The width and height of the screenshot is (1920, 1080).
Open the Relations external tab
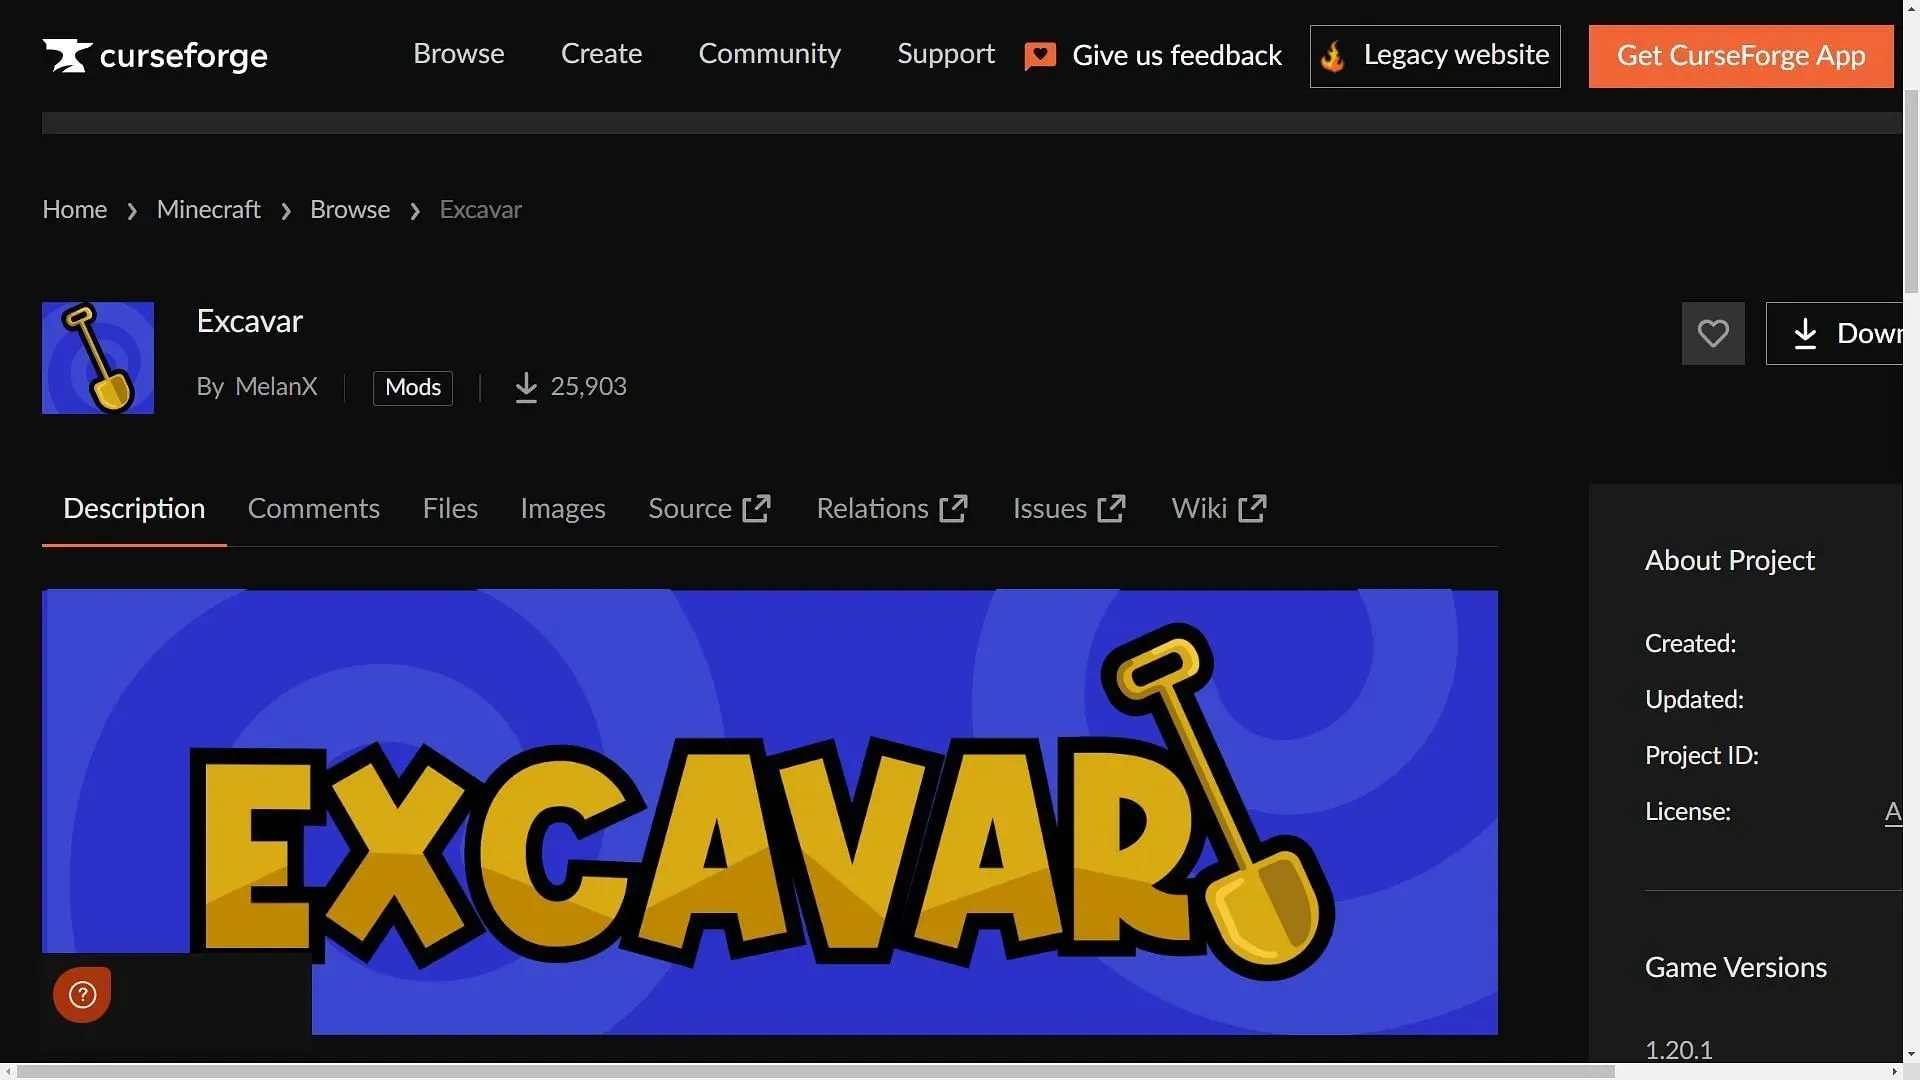click(x=890, y=508)
